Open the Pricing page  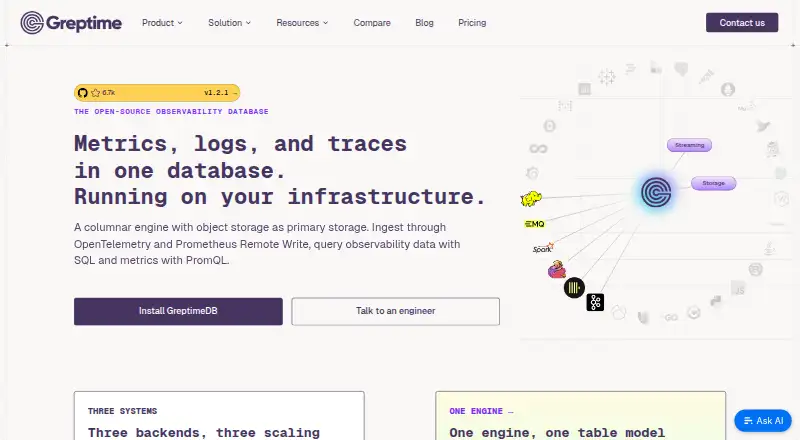(472, 23)
